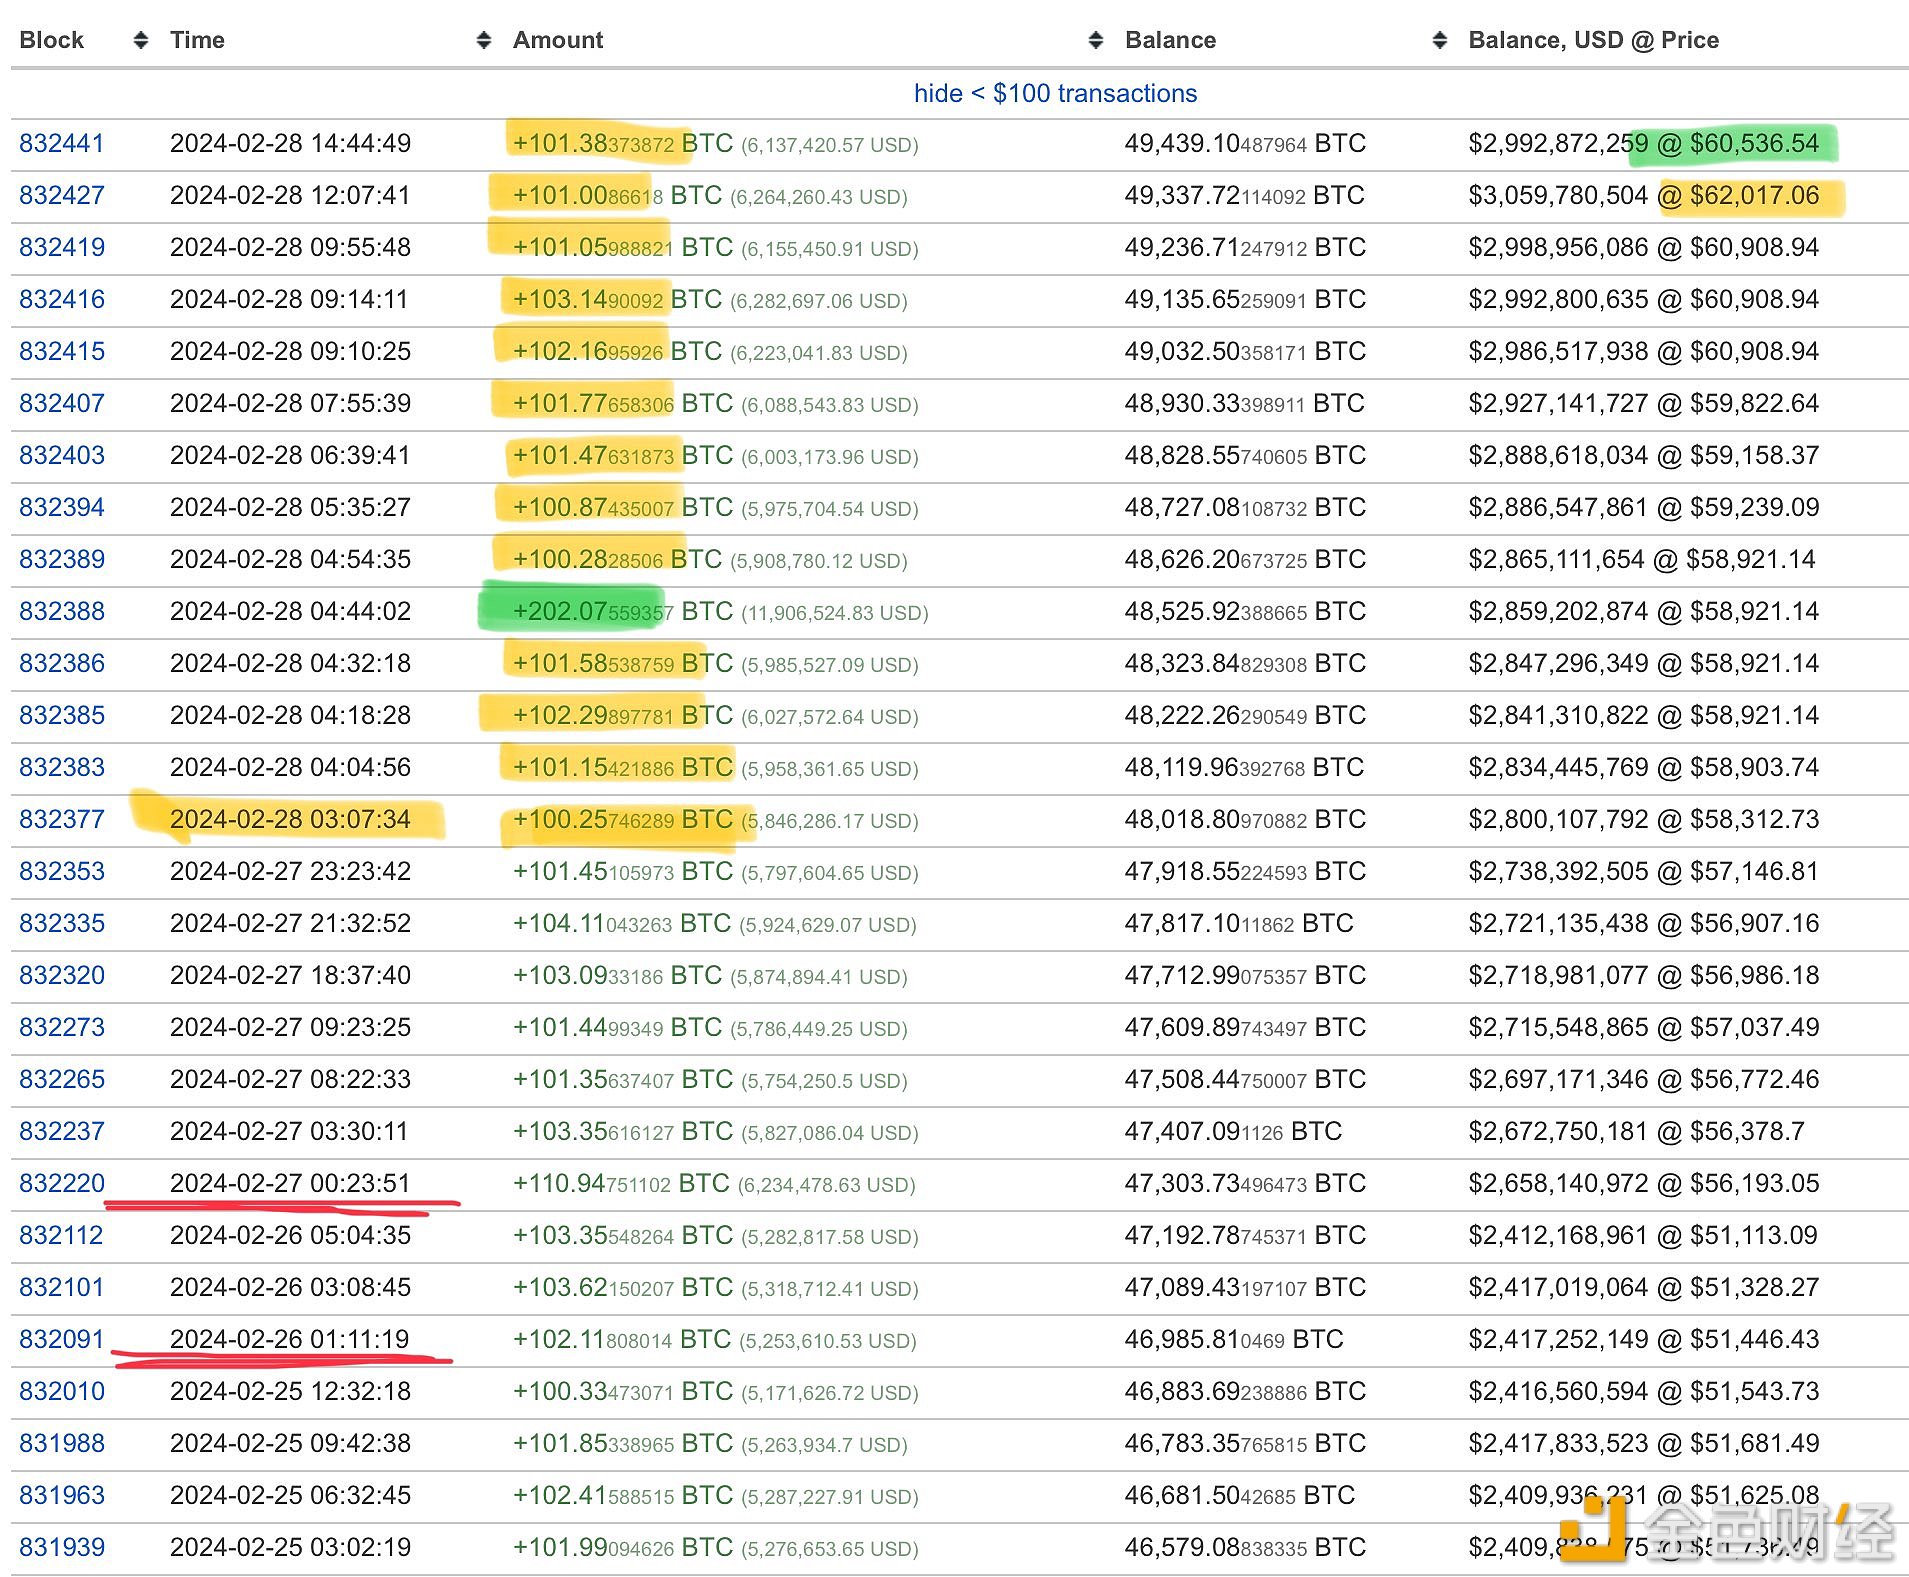Click the Amount column header label
The width and height of the screenshot is (1909, 1577).
tap(557, 40)
